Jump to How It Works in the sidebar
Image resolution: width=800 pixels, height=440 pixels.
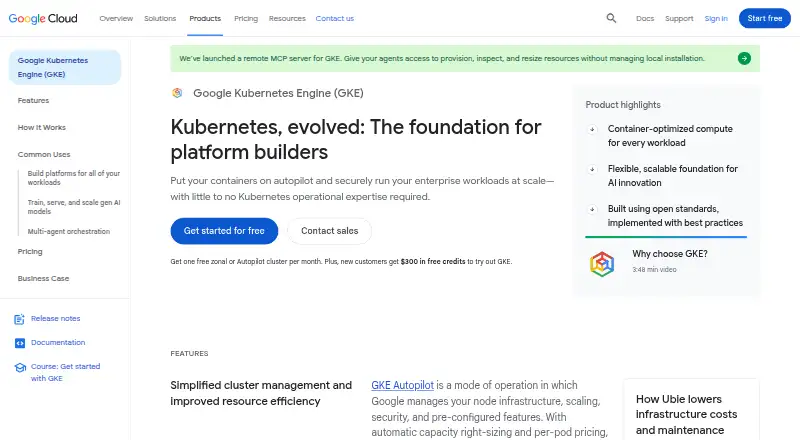pos(41,128)
